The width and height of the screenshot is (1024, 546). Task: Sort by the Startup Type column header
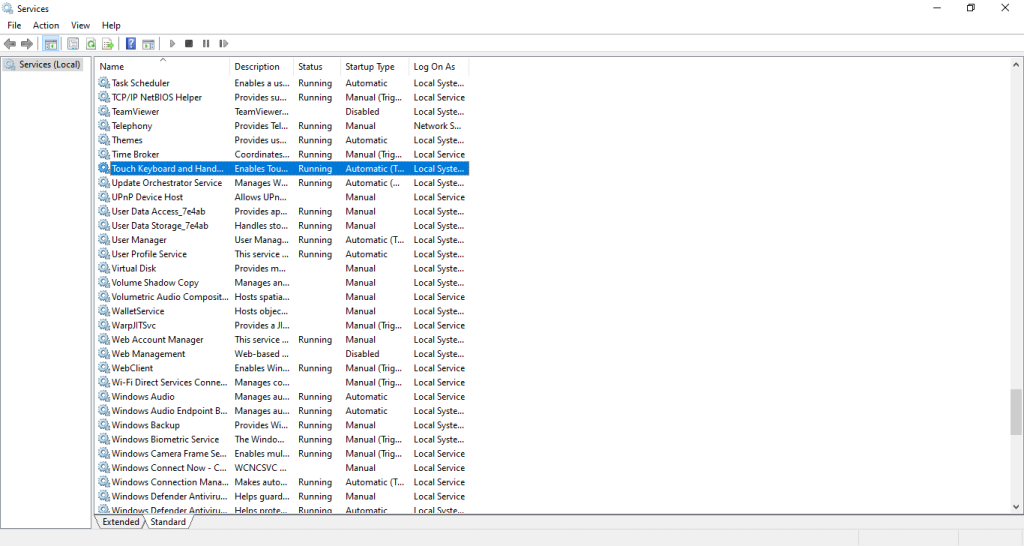click(370, 67)
